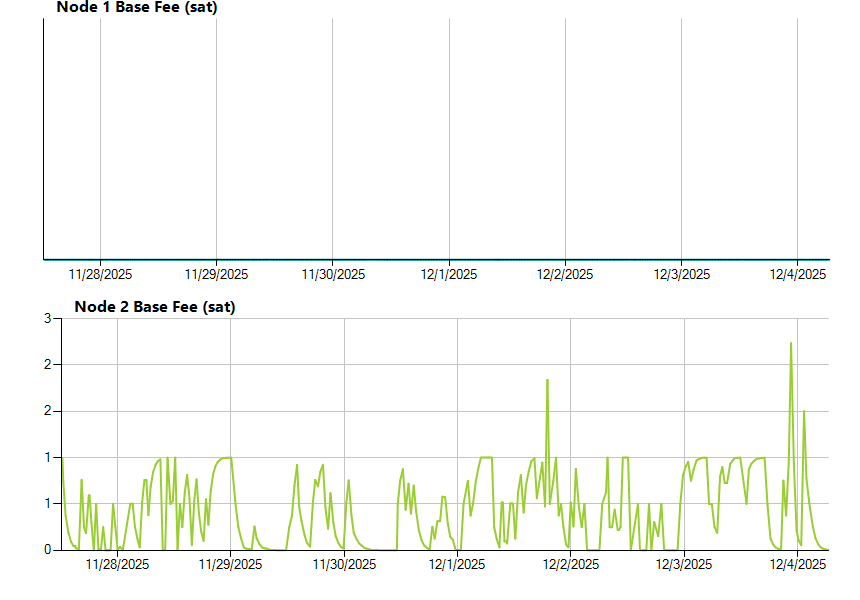This screenshot has height=600, width=860.
Task: Click 12/1/2025 date under Node 2 chart
Action: point(457,565)
